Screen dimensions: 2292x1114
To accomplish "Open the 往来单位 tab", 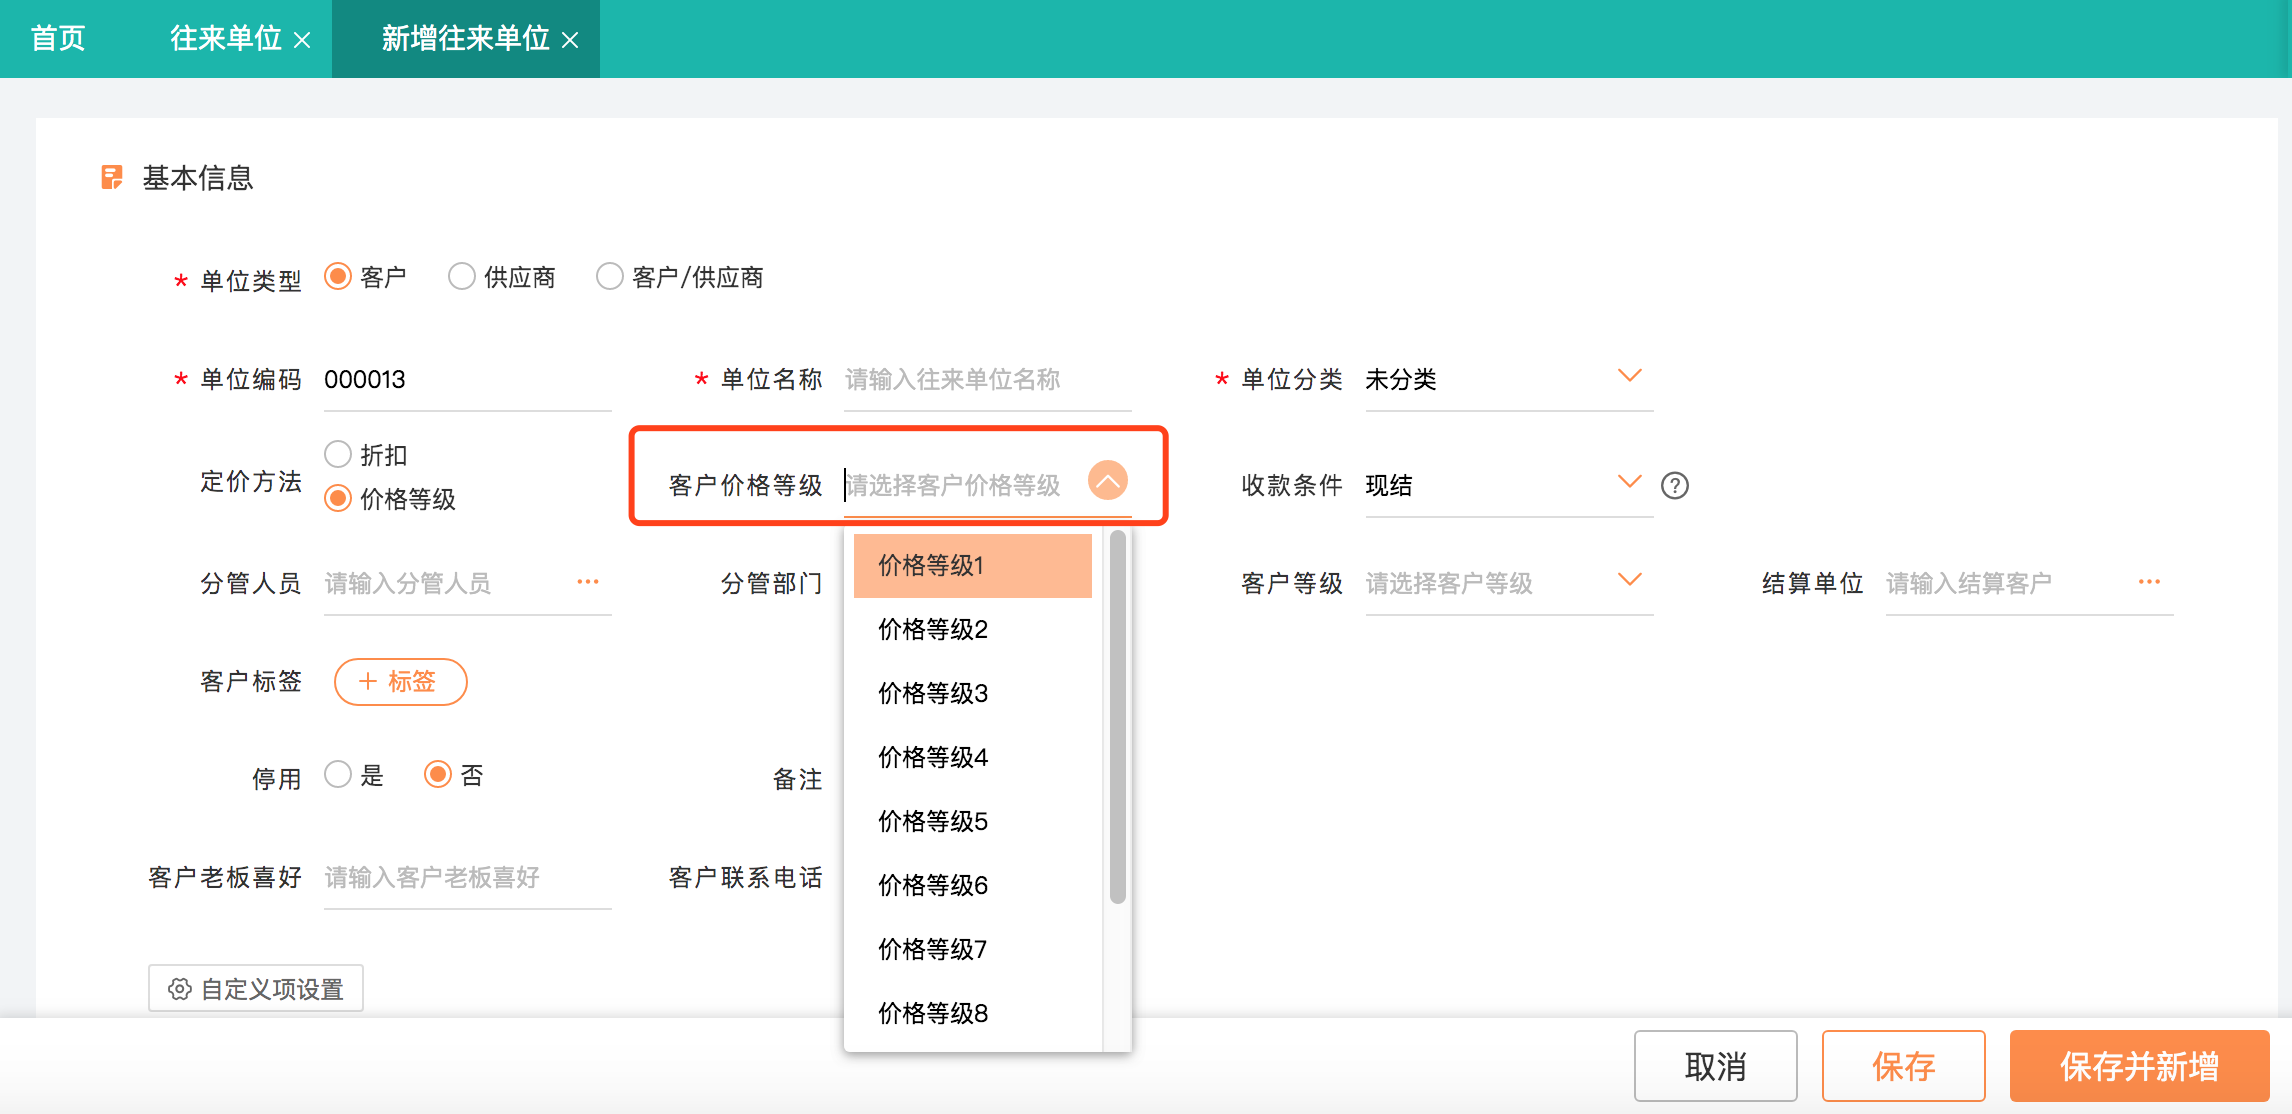I will pos(229,39).
